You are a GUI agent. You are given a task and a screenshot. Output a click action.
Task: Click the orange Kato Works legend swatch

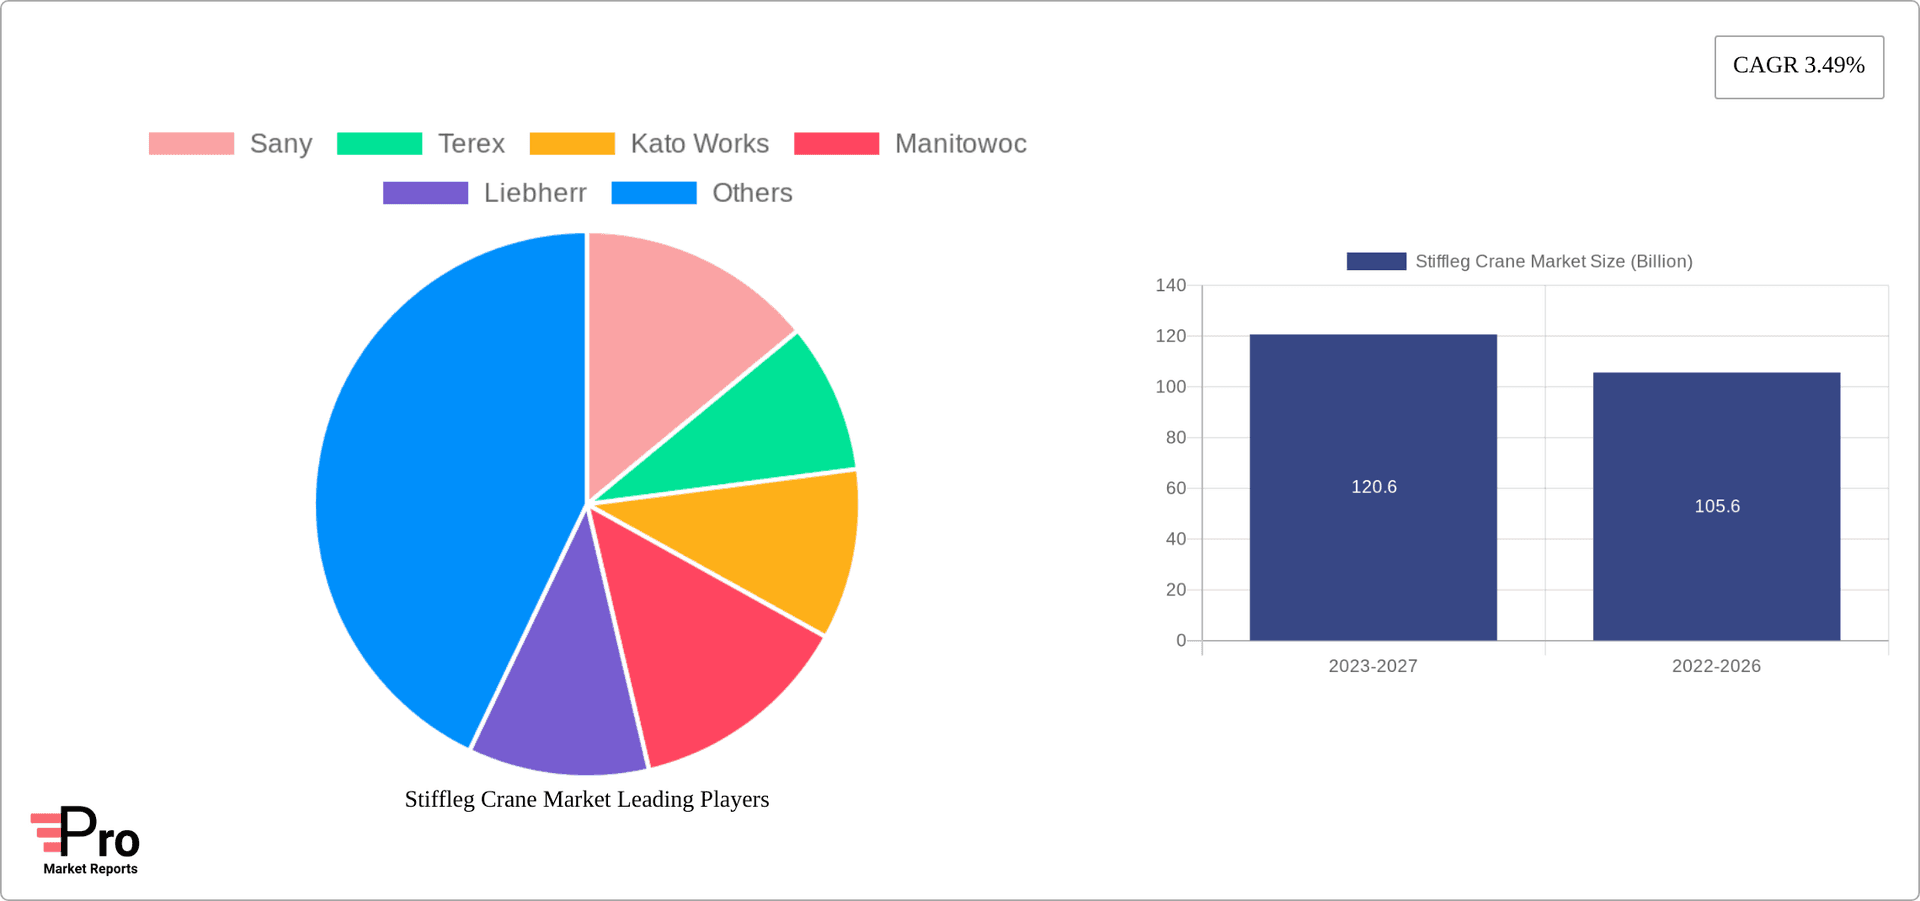[x=572, y=143]
